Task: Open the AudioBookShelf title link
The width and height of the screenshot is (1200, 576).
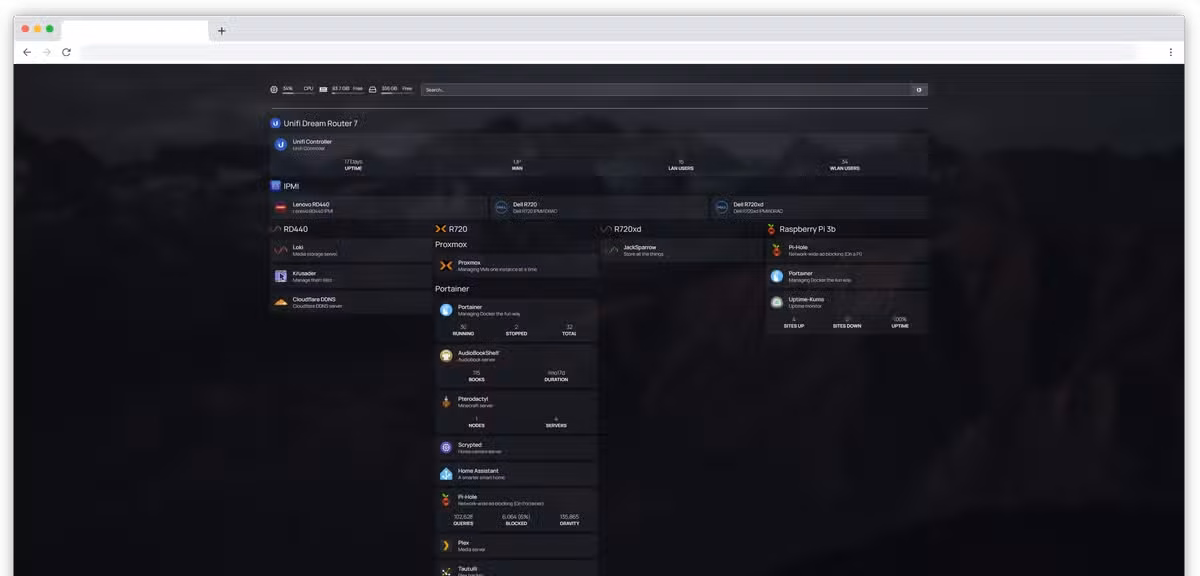Action: coord(478,352)
